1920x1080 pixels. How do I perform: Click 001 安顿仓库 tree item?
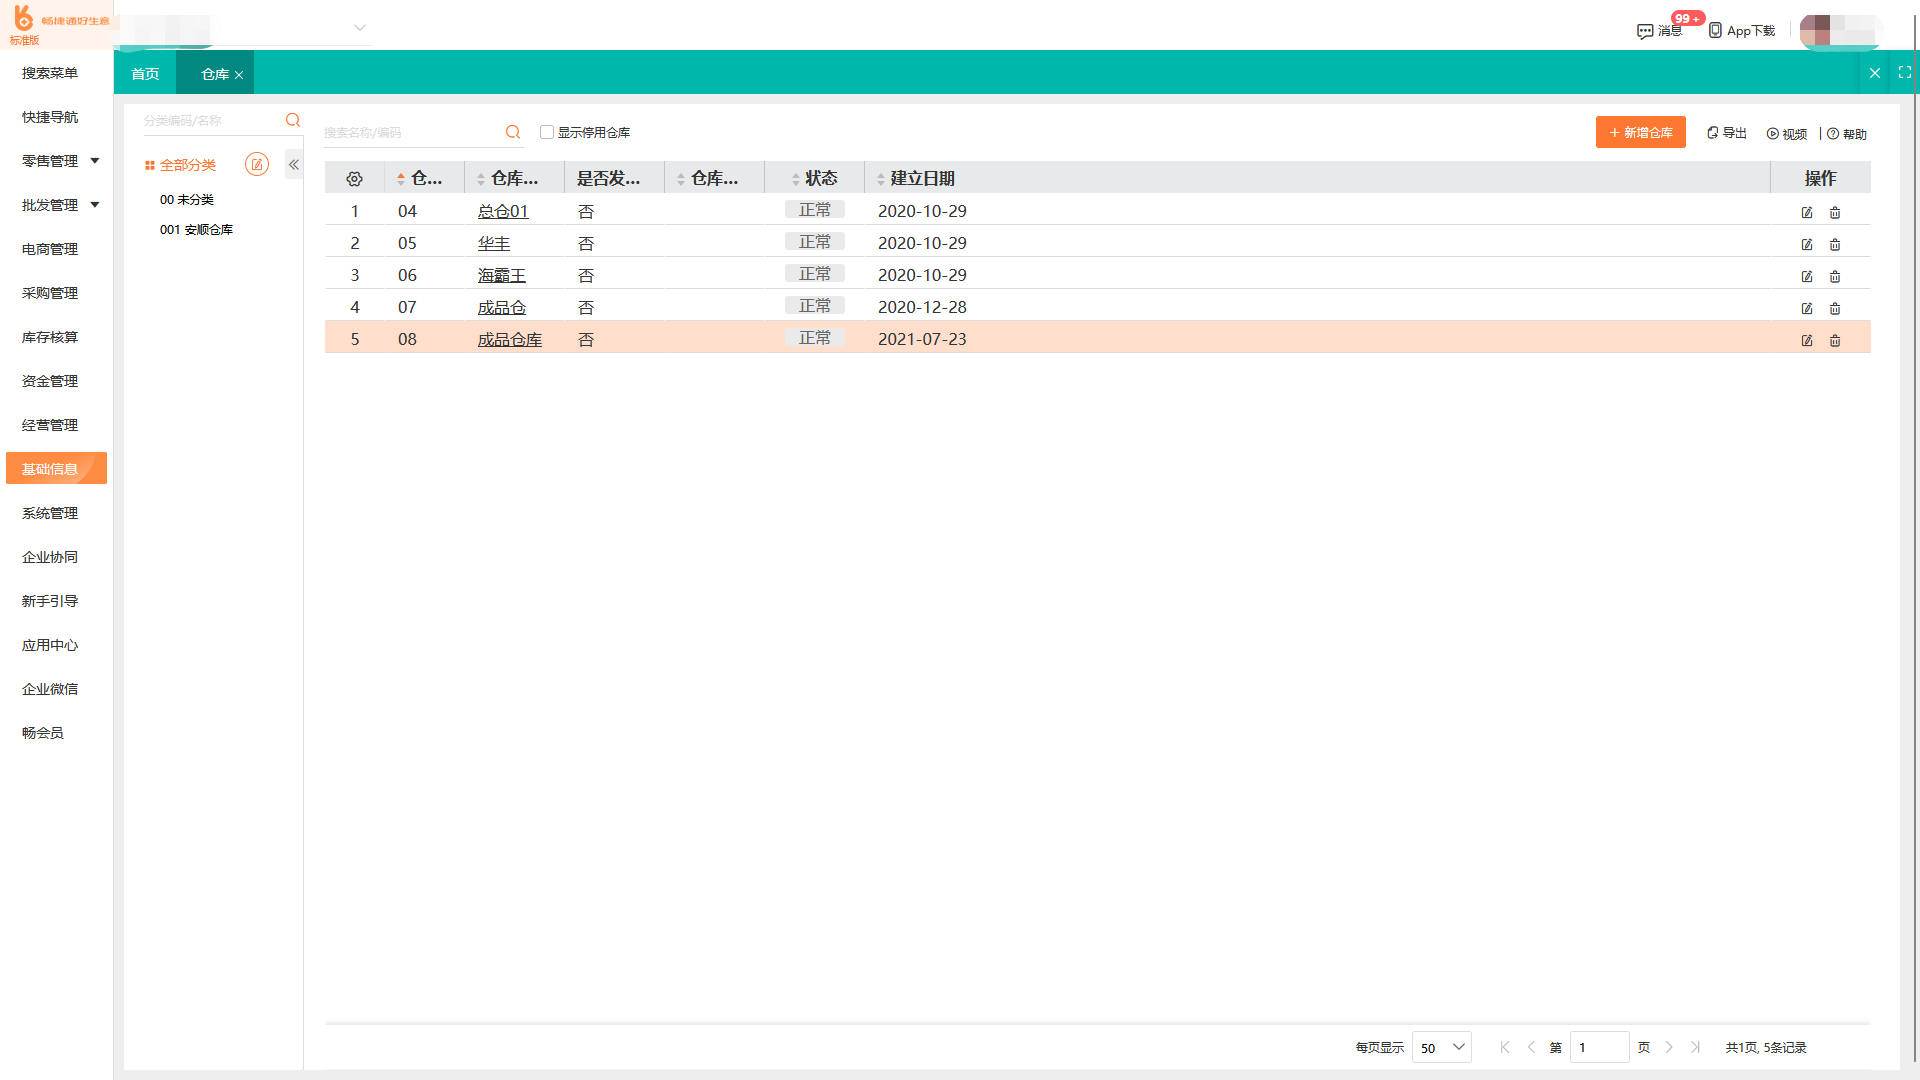(x=198, y=229)
